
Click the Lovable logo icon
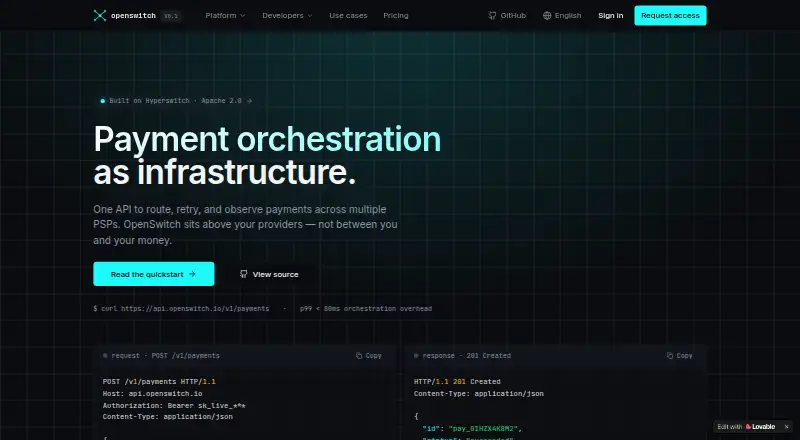pos(748,427)
